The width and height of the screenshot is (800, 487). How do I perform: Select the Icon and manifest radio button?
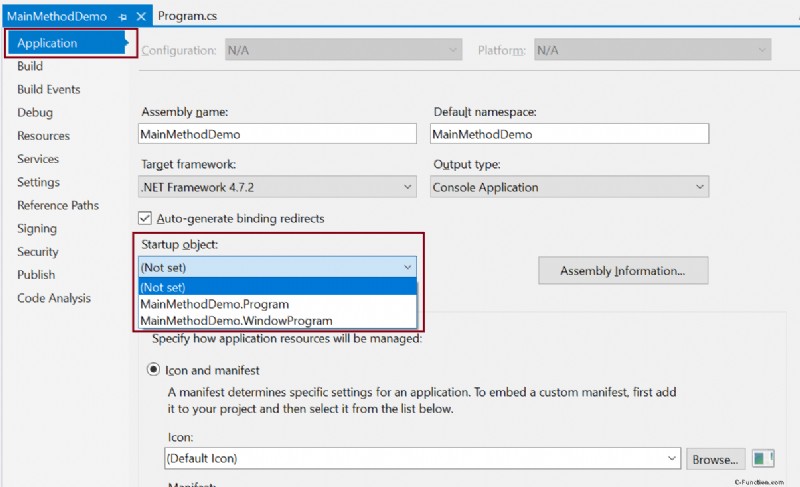[154, 370]
